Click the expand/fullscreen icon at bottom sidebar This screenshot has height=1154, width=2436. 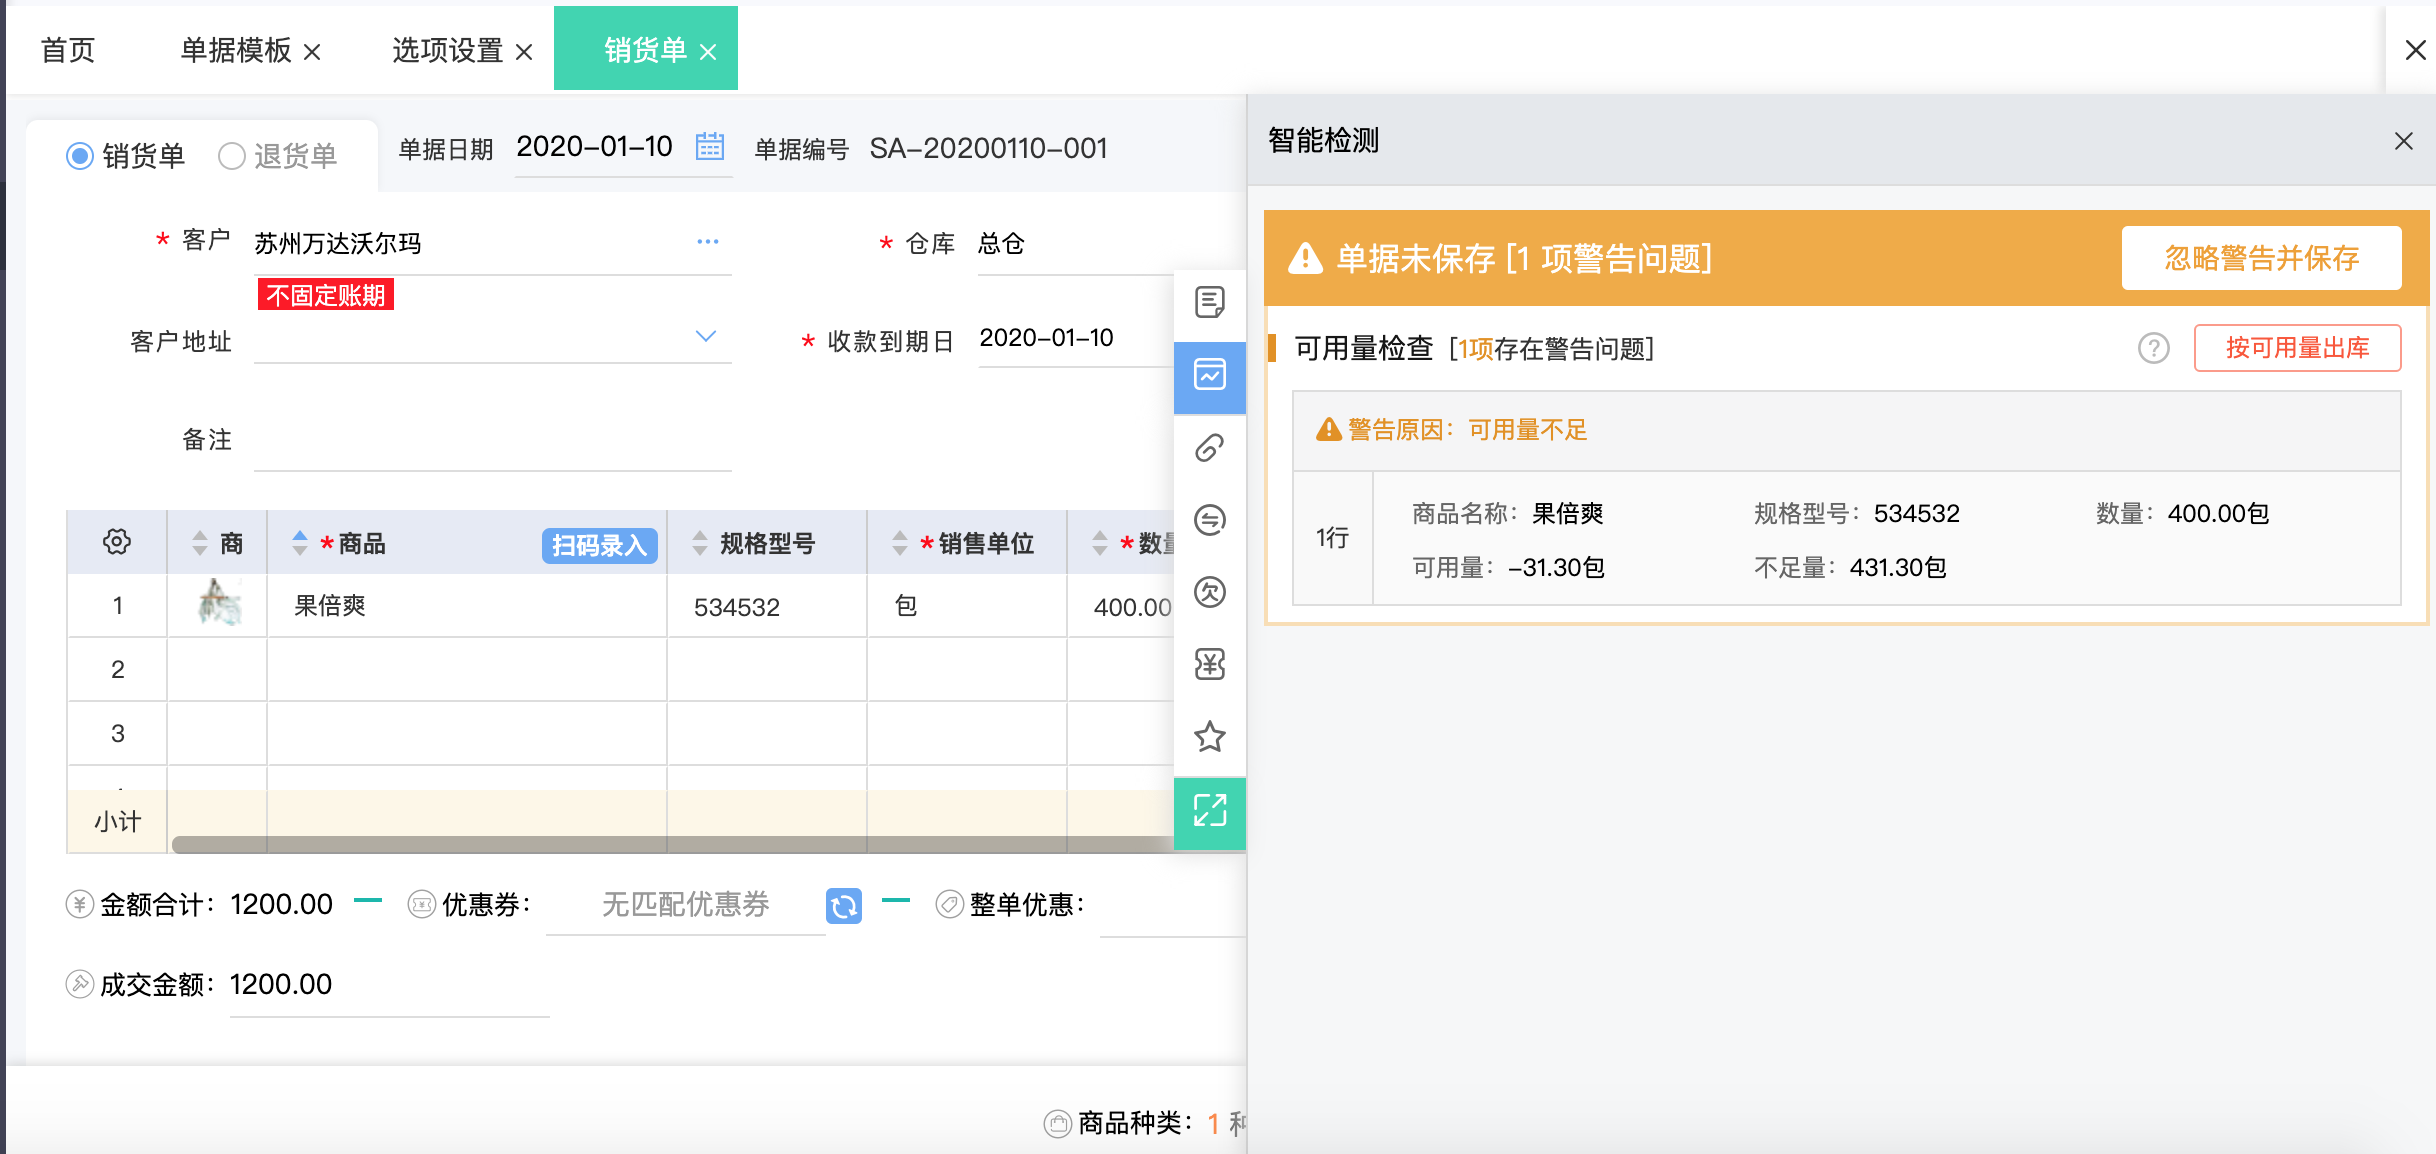tap(1210, 809)
